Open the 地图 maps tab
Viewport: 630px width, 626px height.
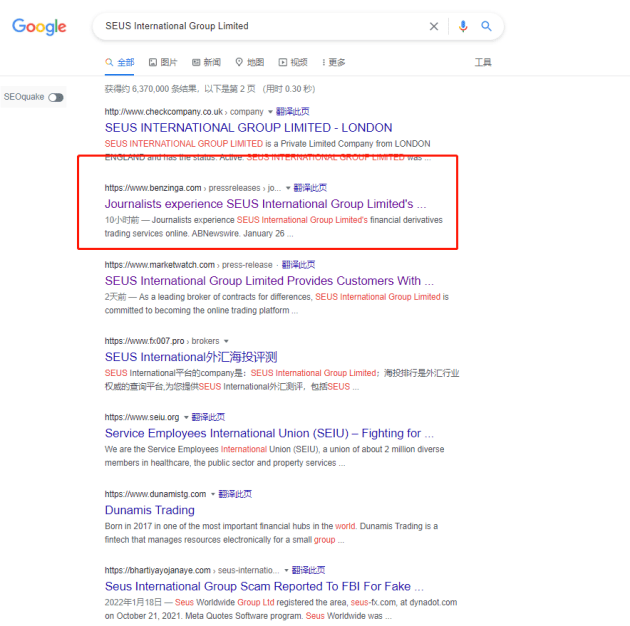click(250, 62)
